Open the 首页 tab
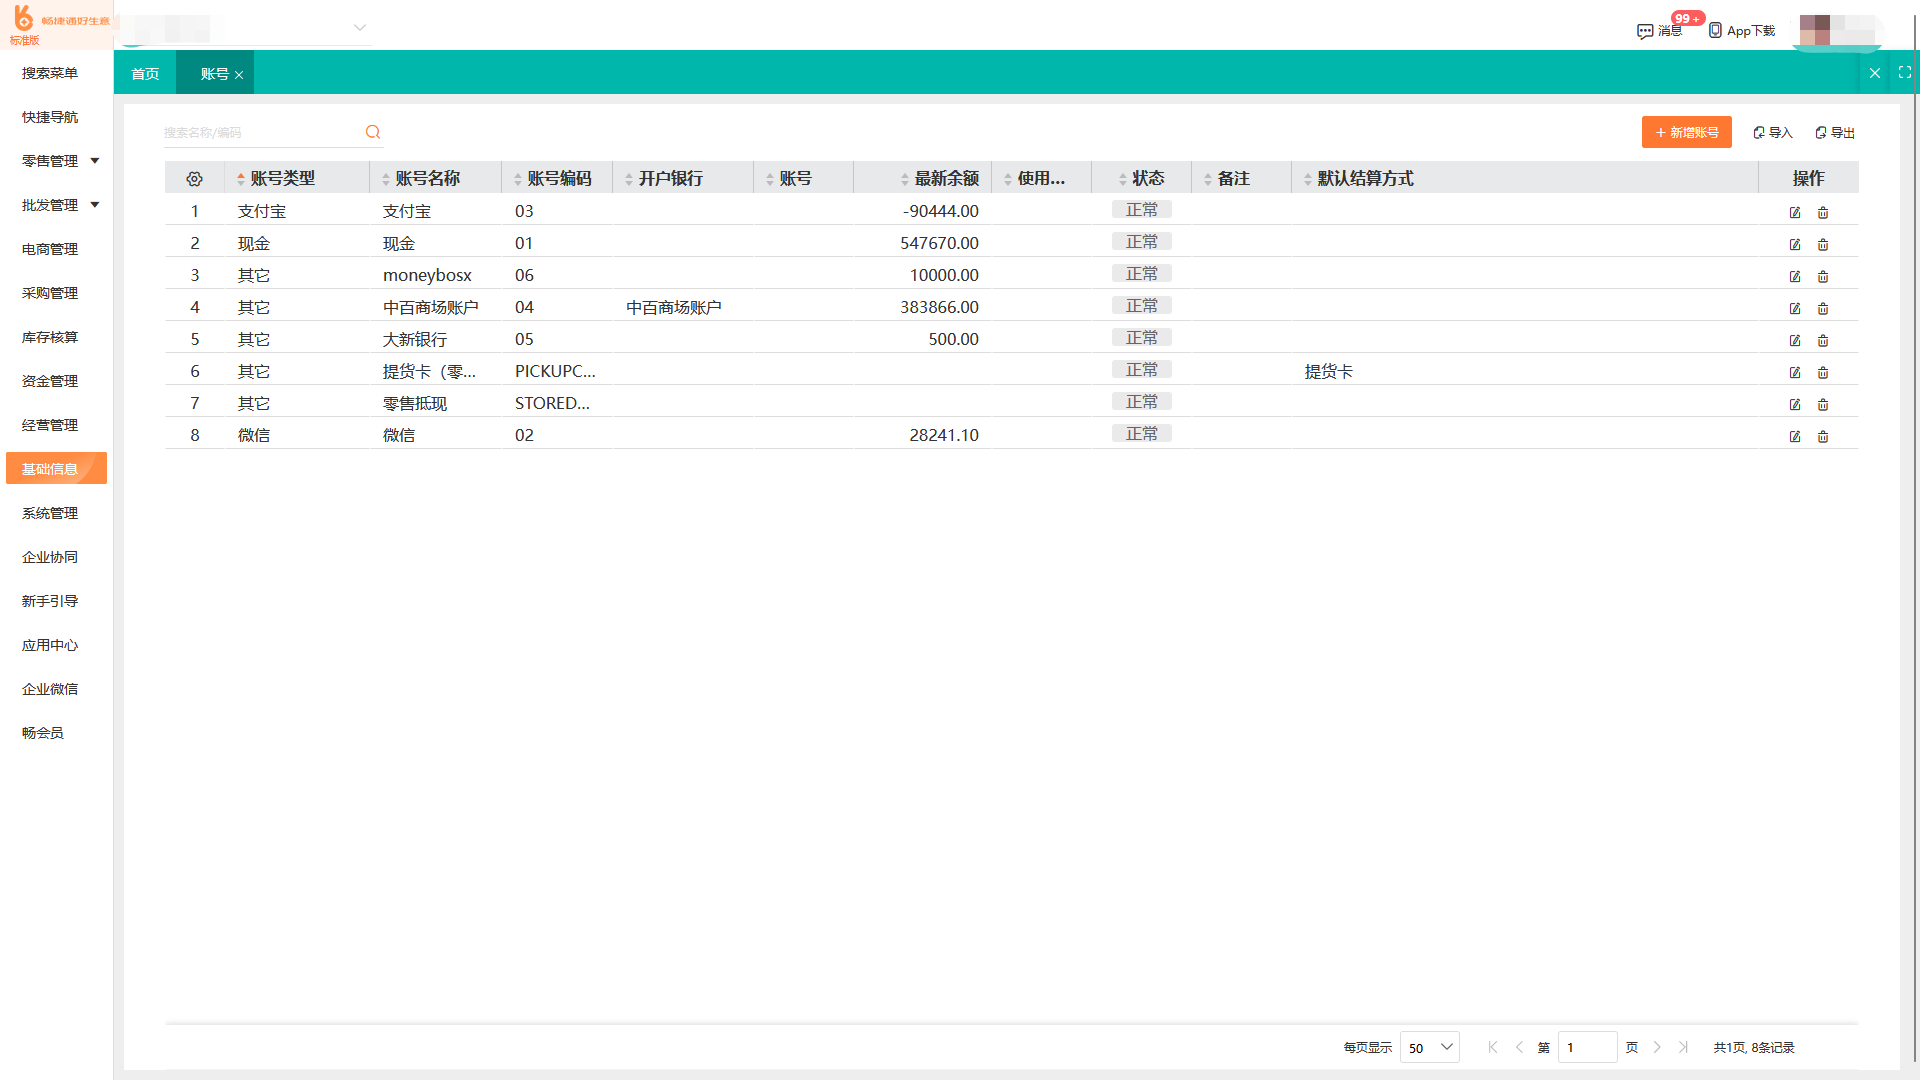The image size is (1920, 1080). [144, 74]
